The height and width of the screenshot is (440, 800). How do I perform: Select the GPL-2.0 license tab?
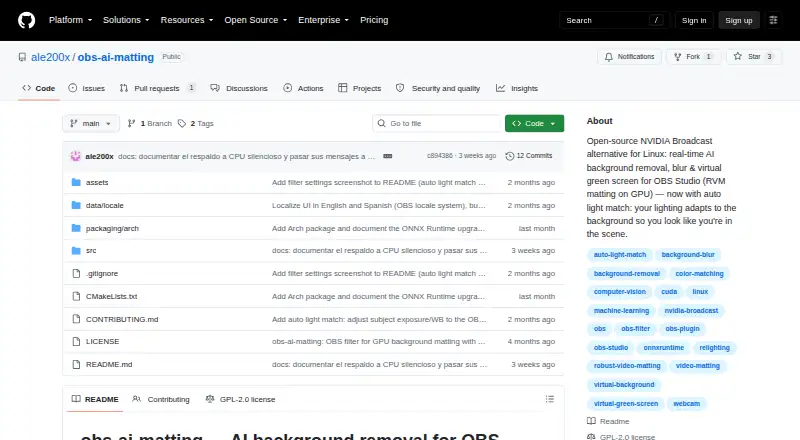tap(240, 399)
